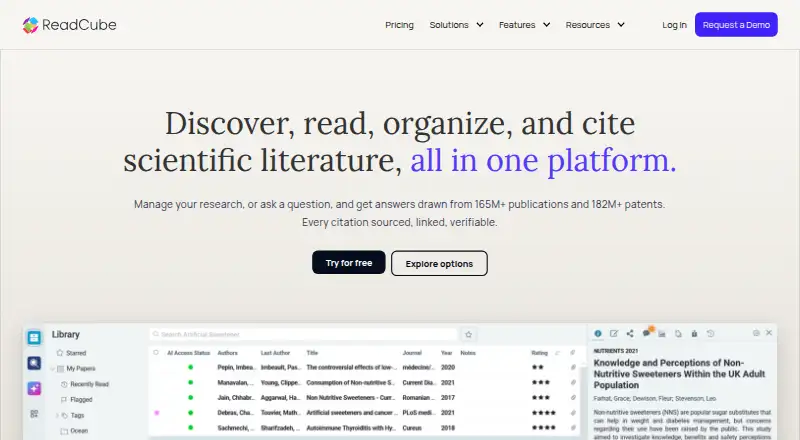Select the AI assistant sparkle icon
The width and height of the screenshot is (800, 440).
tap(34, 388)
